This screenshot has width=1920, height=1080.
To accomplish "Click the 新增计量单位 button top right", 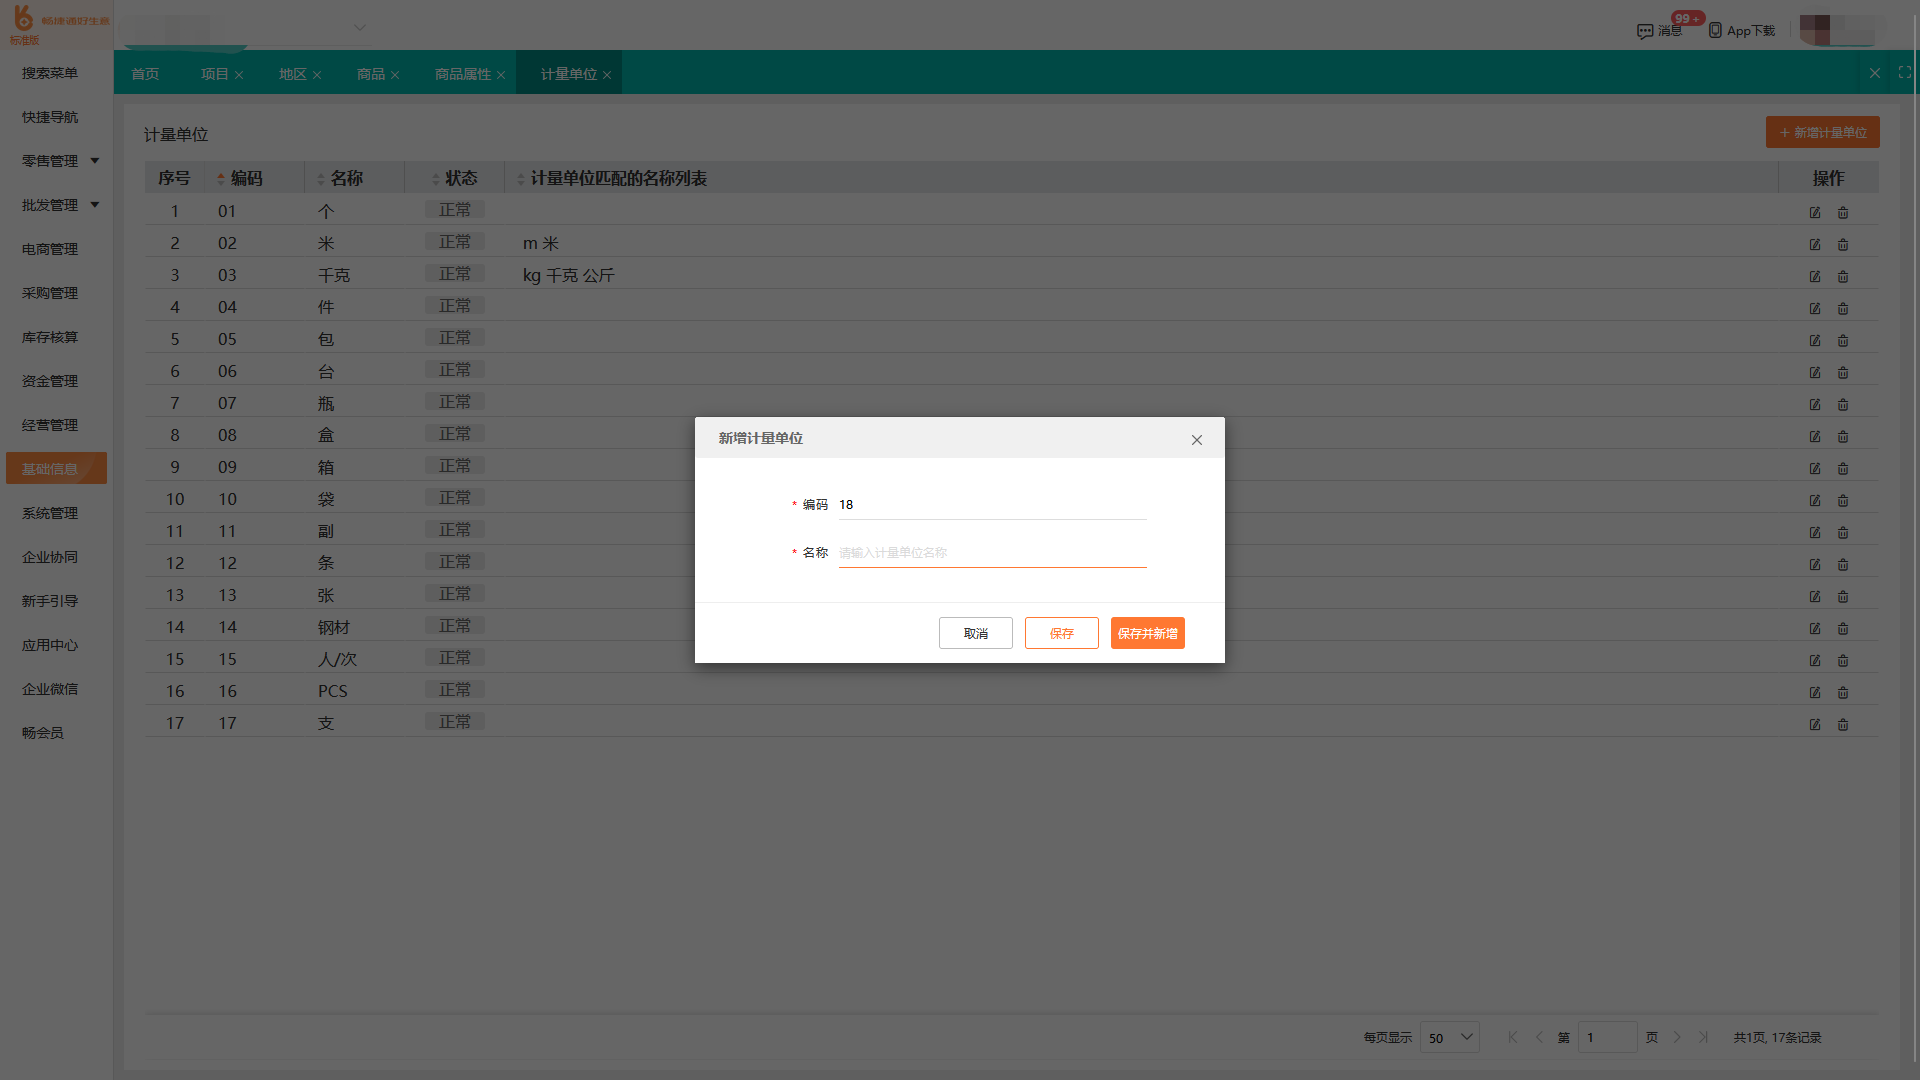I will (1822, 132).
